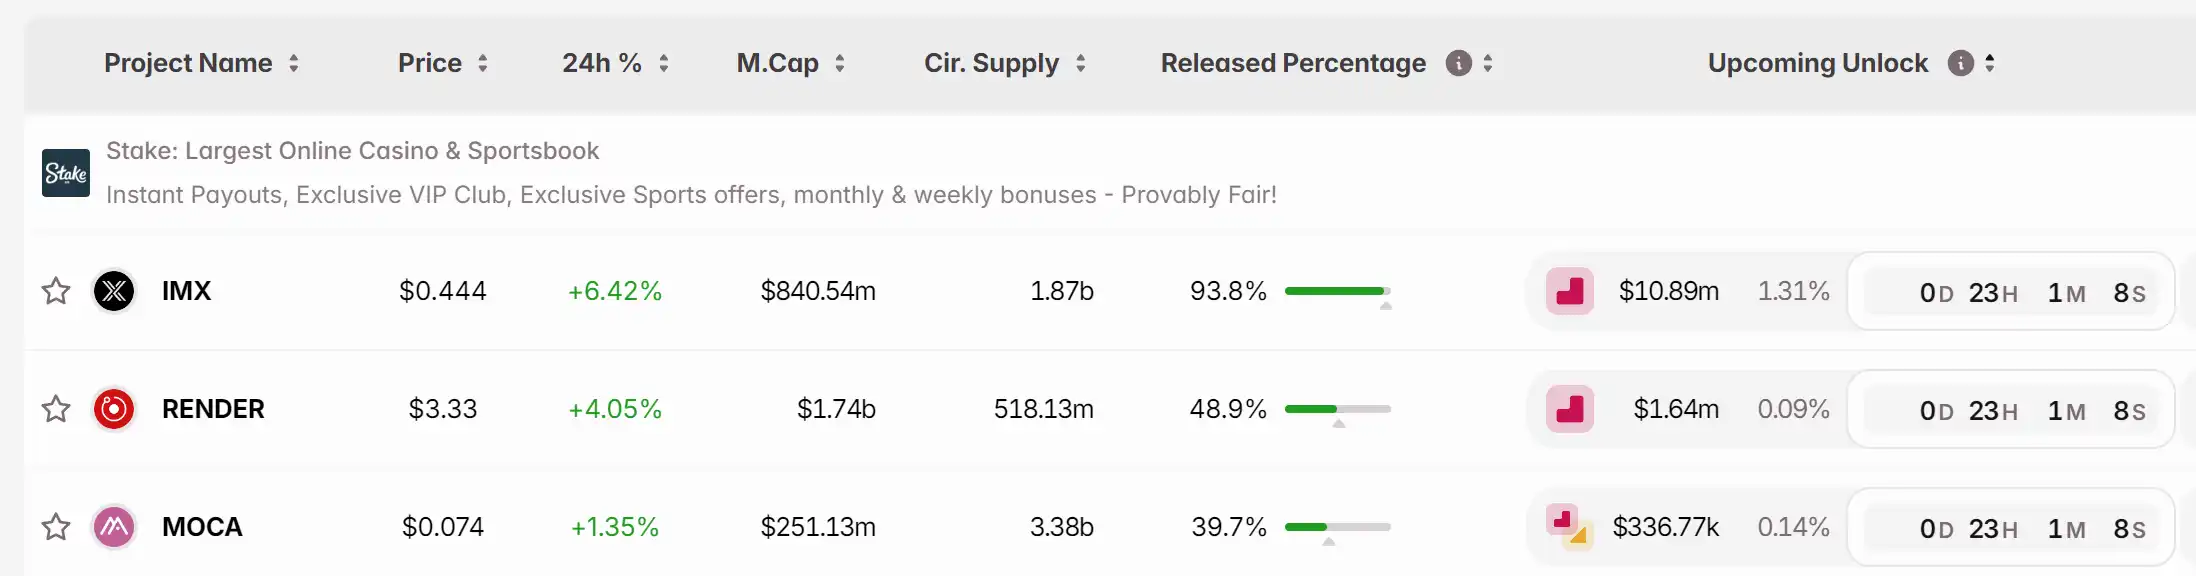The height and width of the screenshot is (576, 2196).
Task: Click the unlock type icon in MOCA row
Action: pyautogui.click(x=1567, y=526)
